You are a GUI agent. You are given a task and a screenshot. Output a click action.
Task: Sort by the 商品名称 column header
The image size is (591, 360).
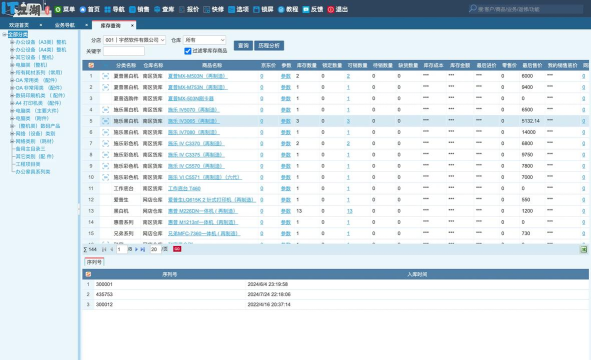pyautogui.click(x=212, y=65)
